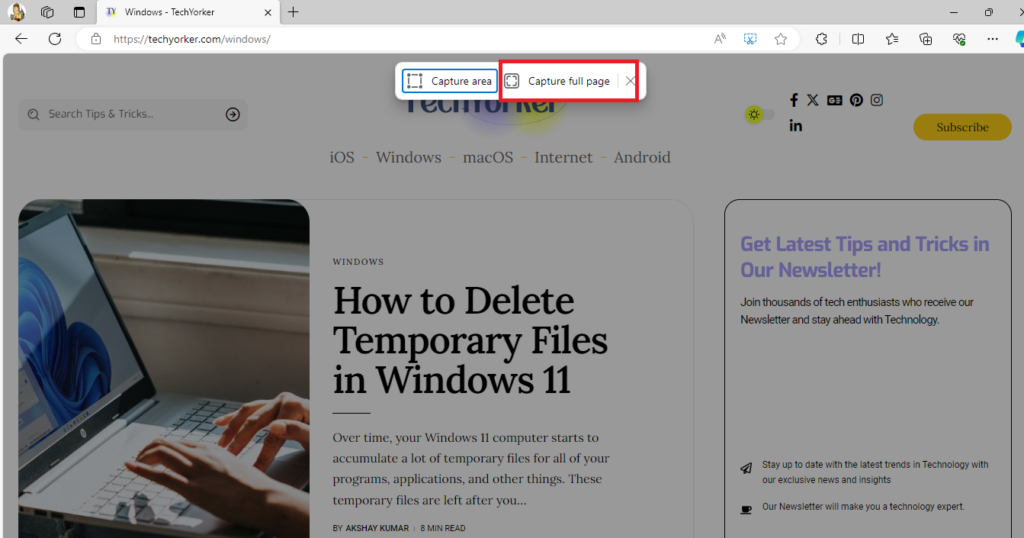The image size is (1024, 538).
Task: Visit TechYorker X profile
Action: [812, 100]
